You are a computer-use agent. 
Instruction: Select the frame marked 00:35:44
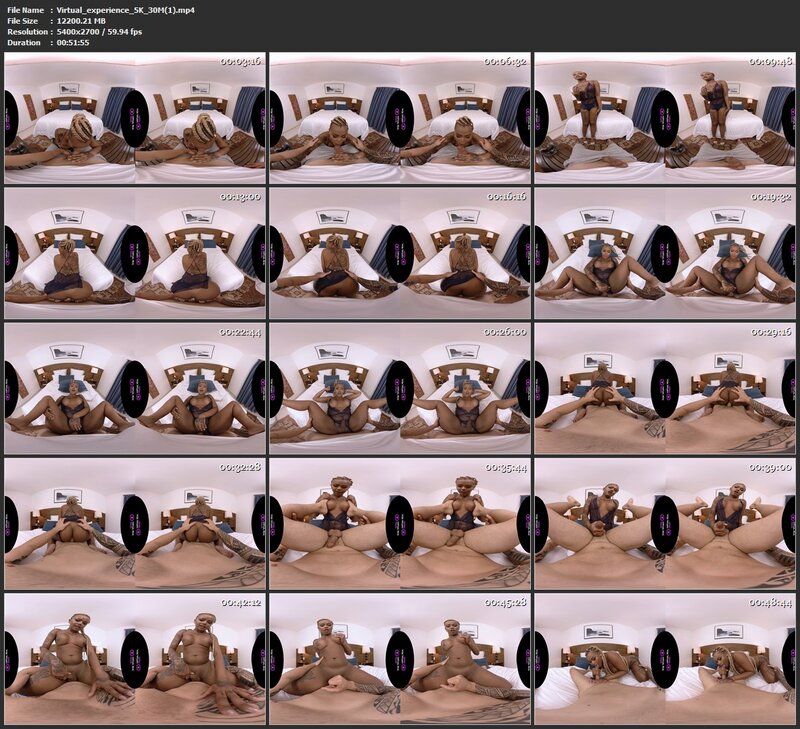(400, 523)
